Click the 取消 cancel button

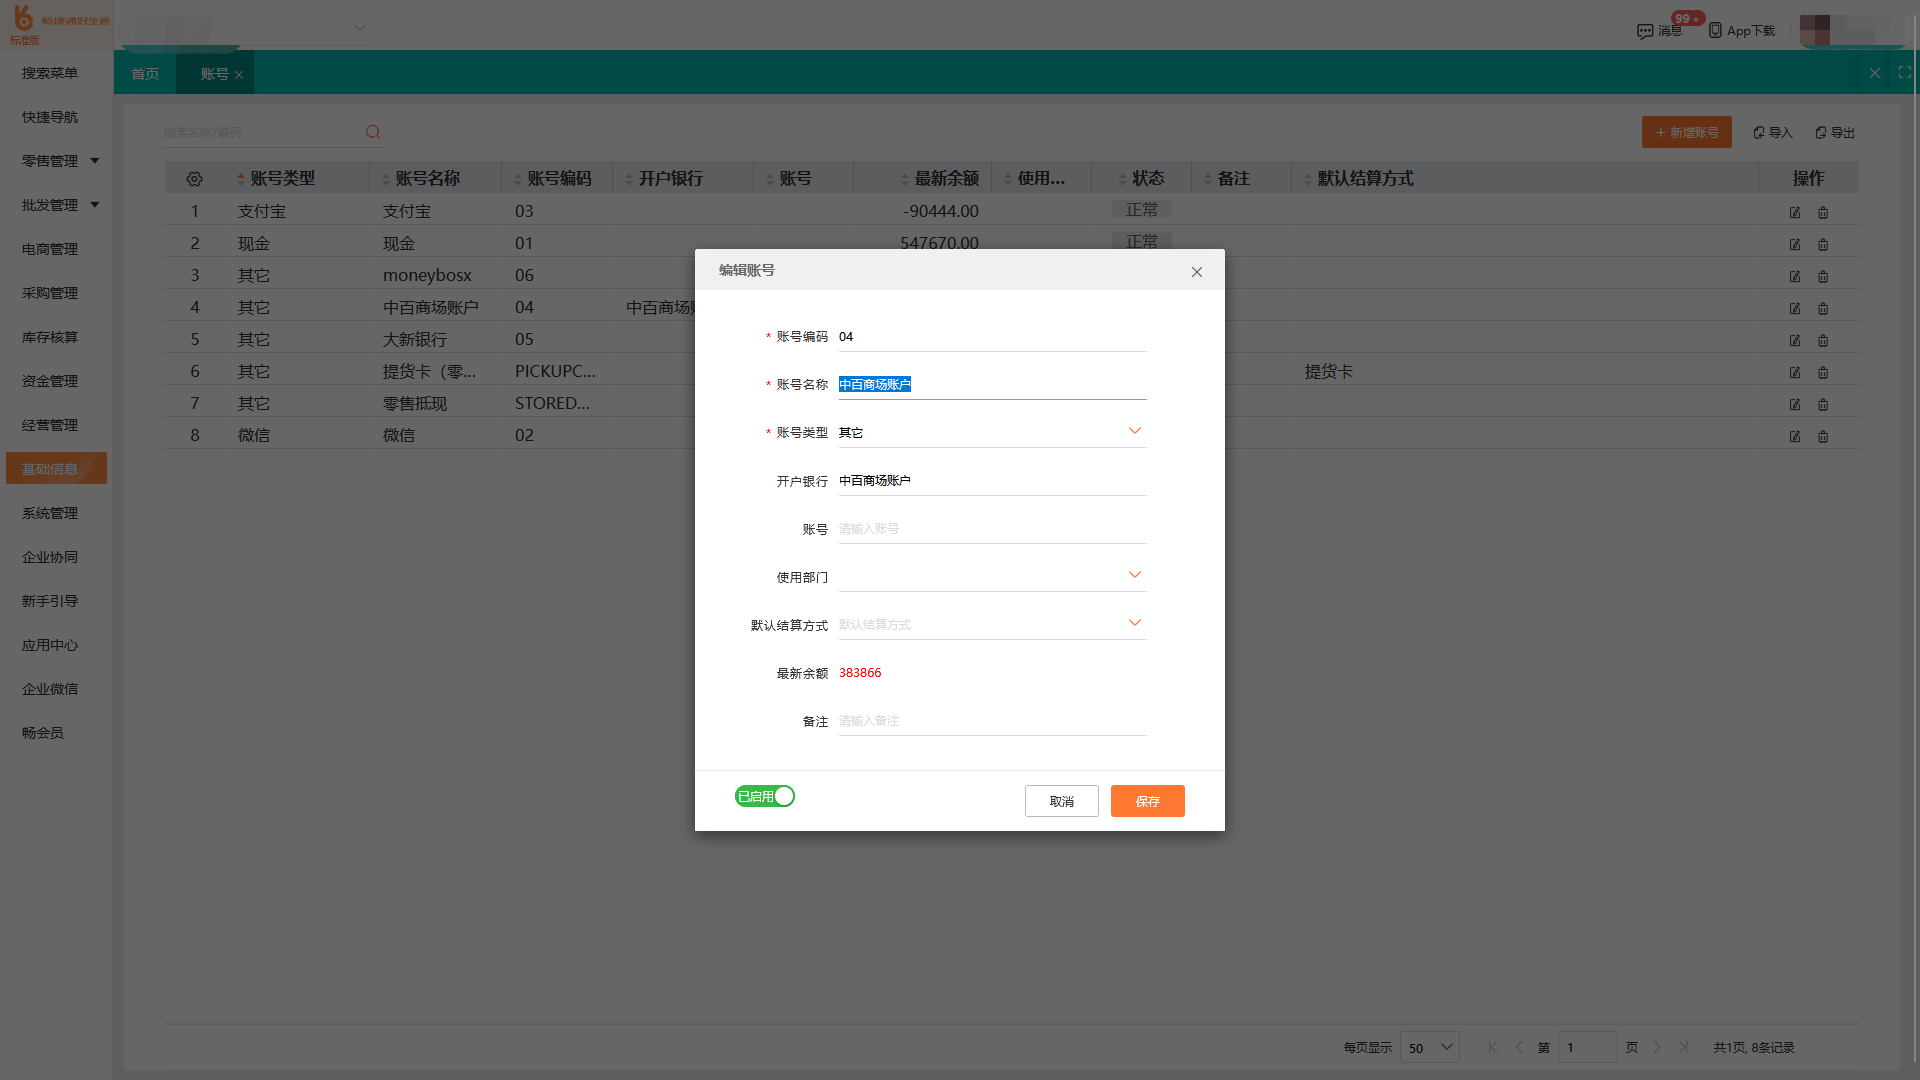click(1062, 800)
